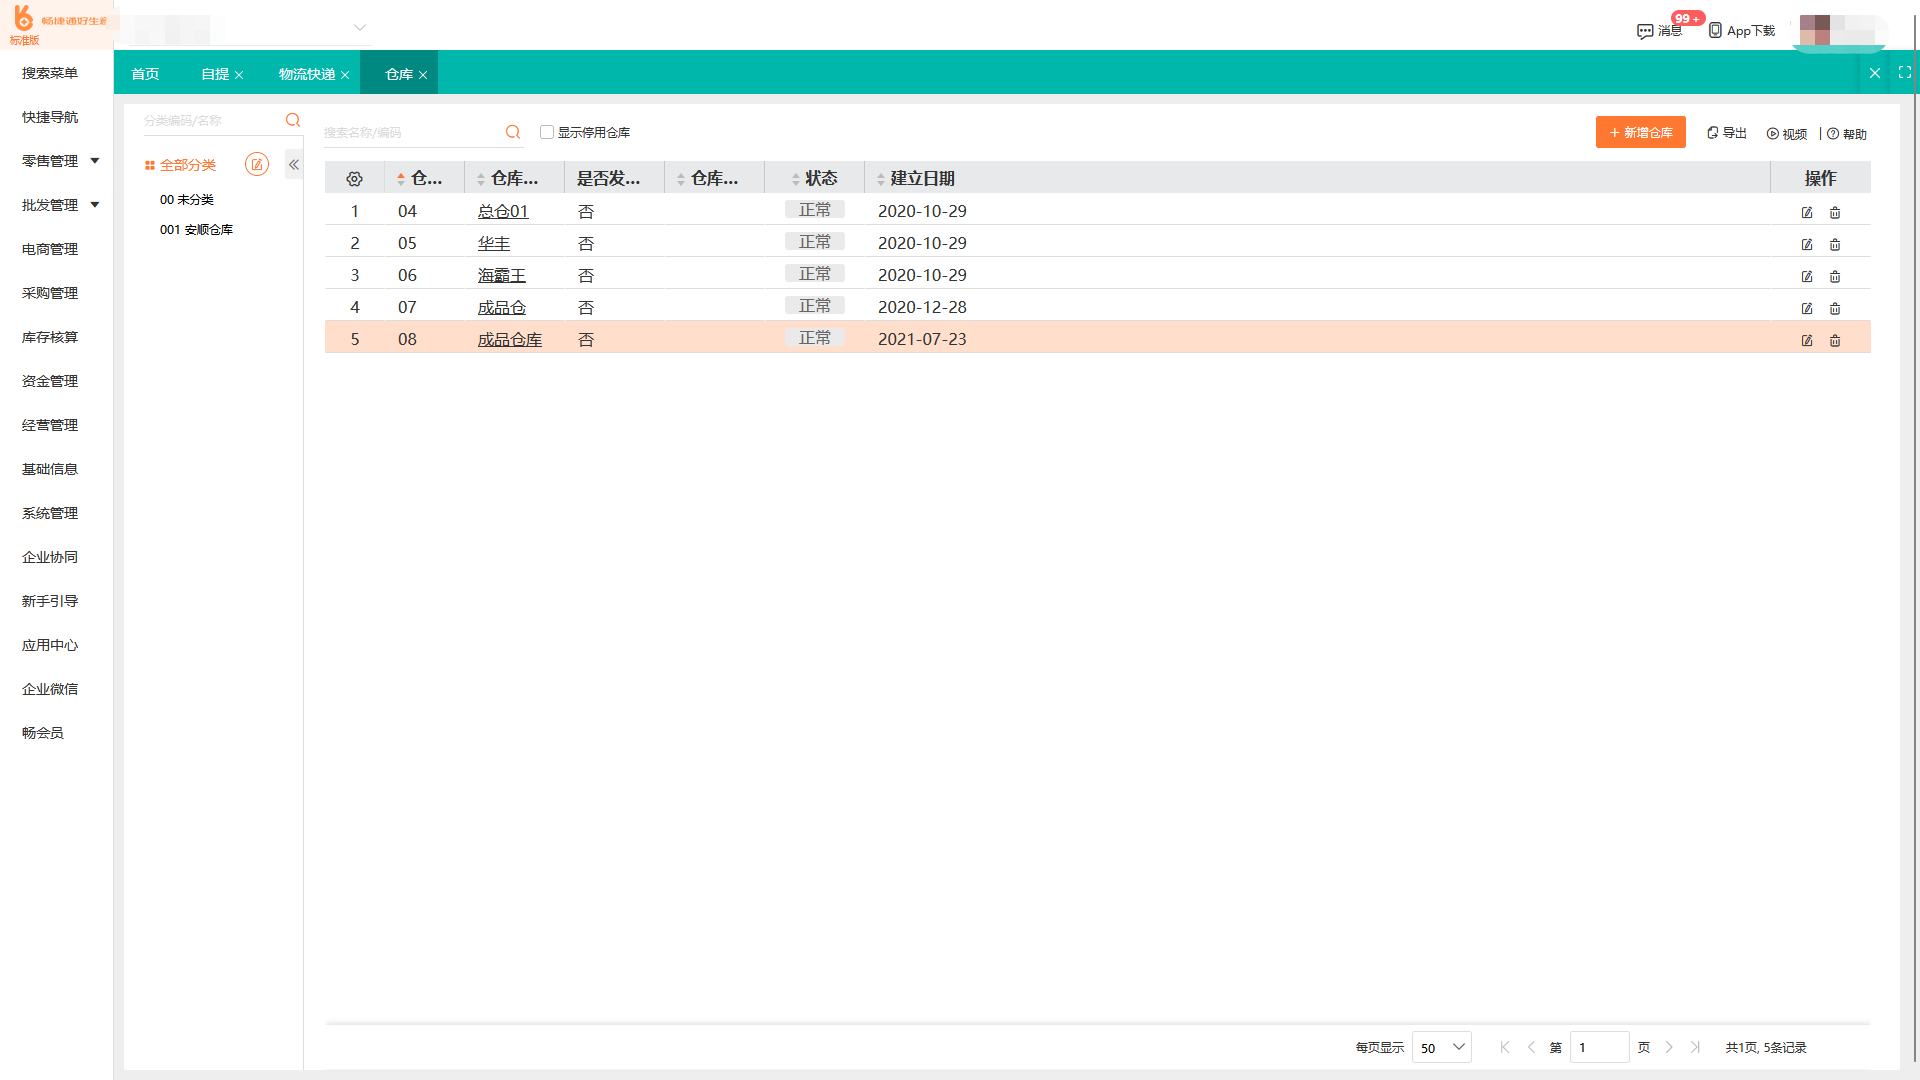
Task: Click the delete icon for 成品仓库 row 5
Action: pos(1834,339)
